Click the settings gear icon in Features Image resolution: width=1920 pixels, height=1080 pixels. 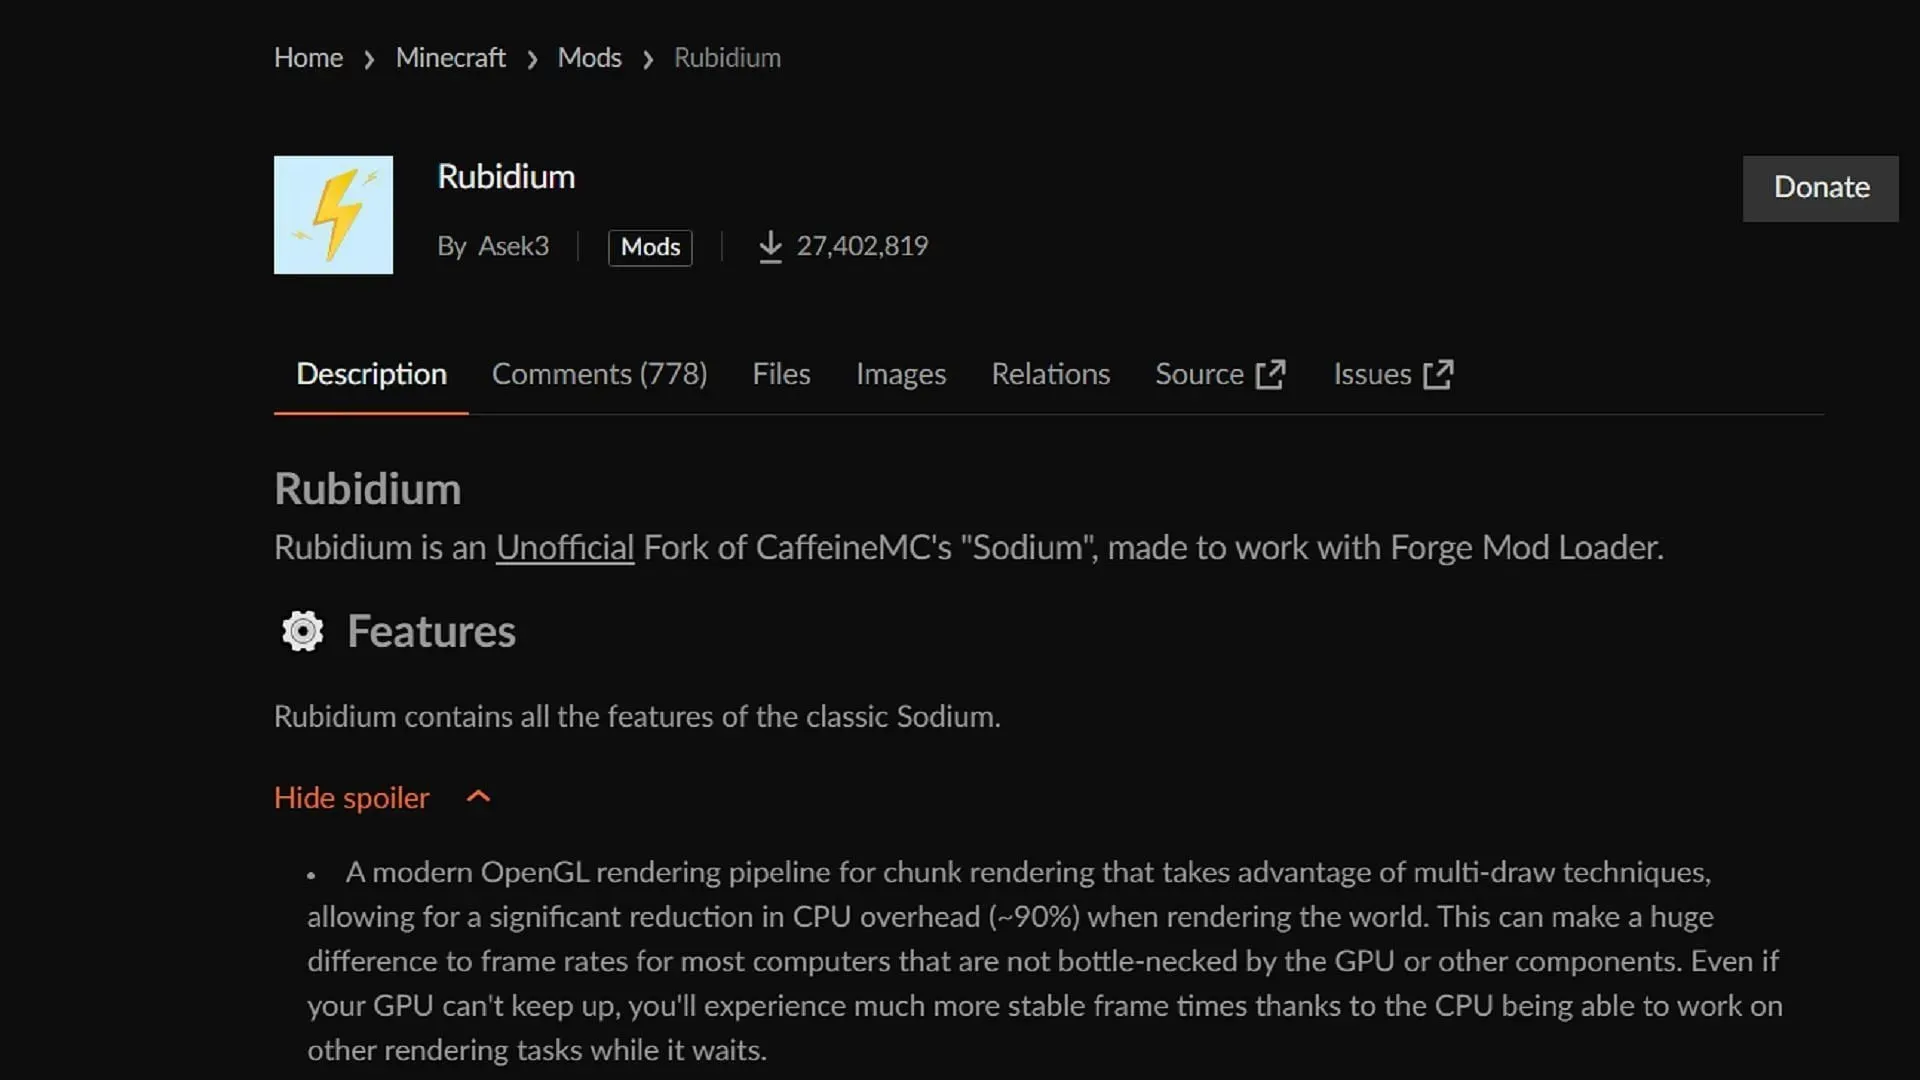[x=301, y=632]
